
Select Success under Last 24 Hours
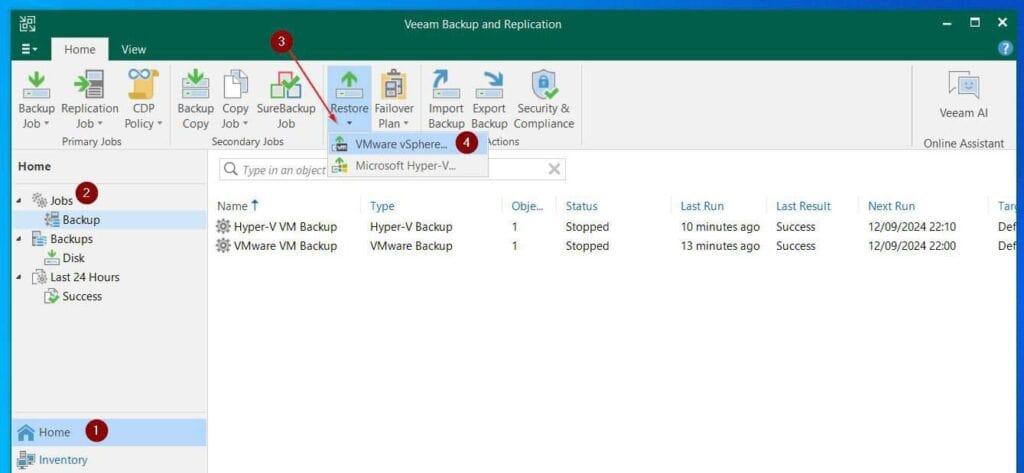click(82, 296)
